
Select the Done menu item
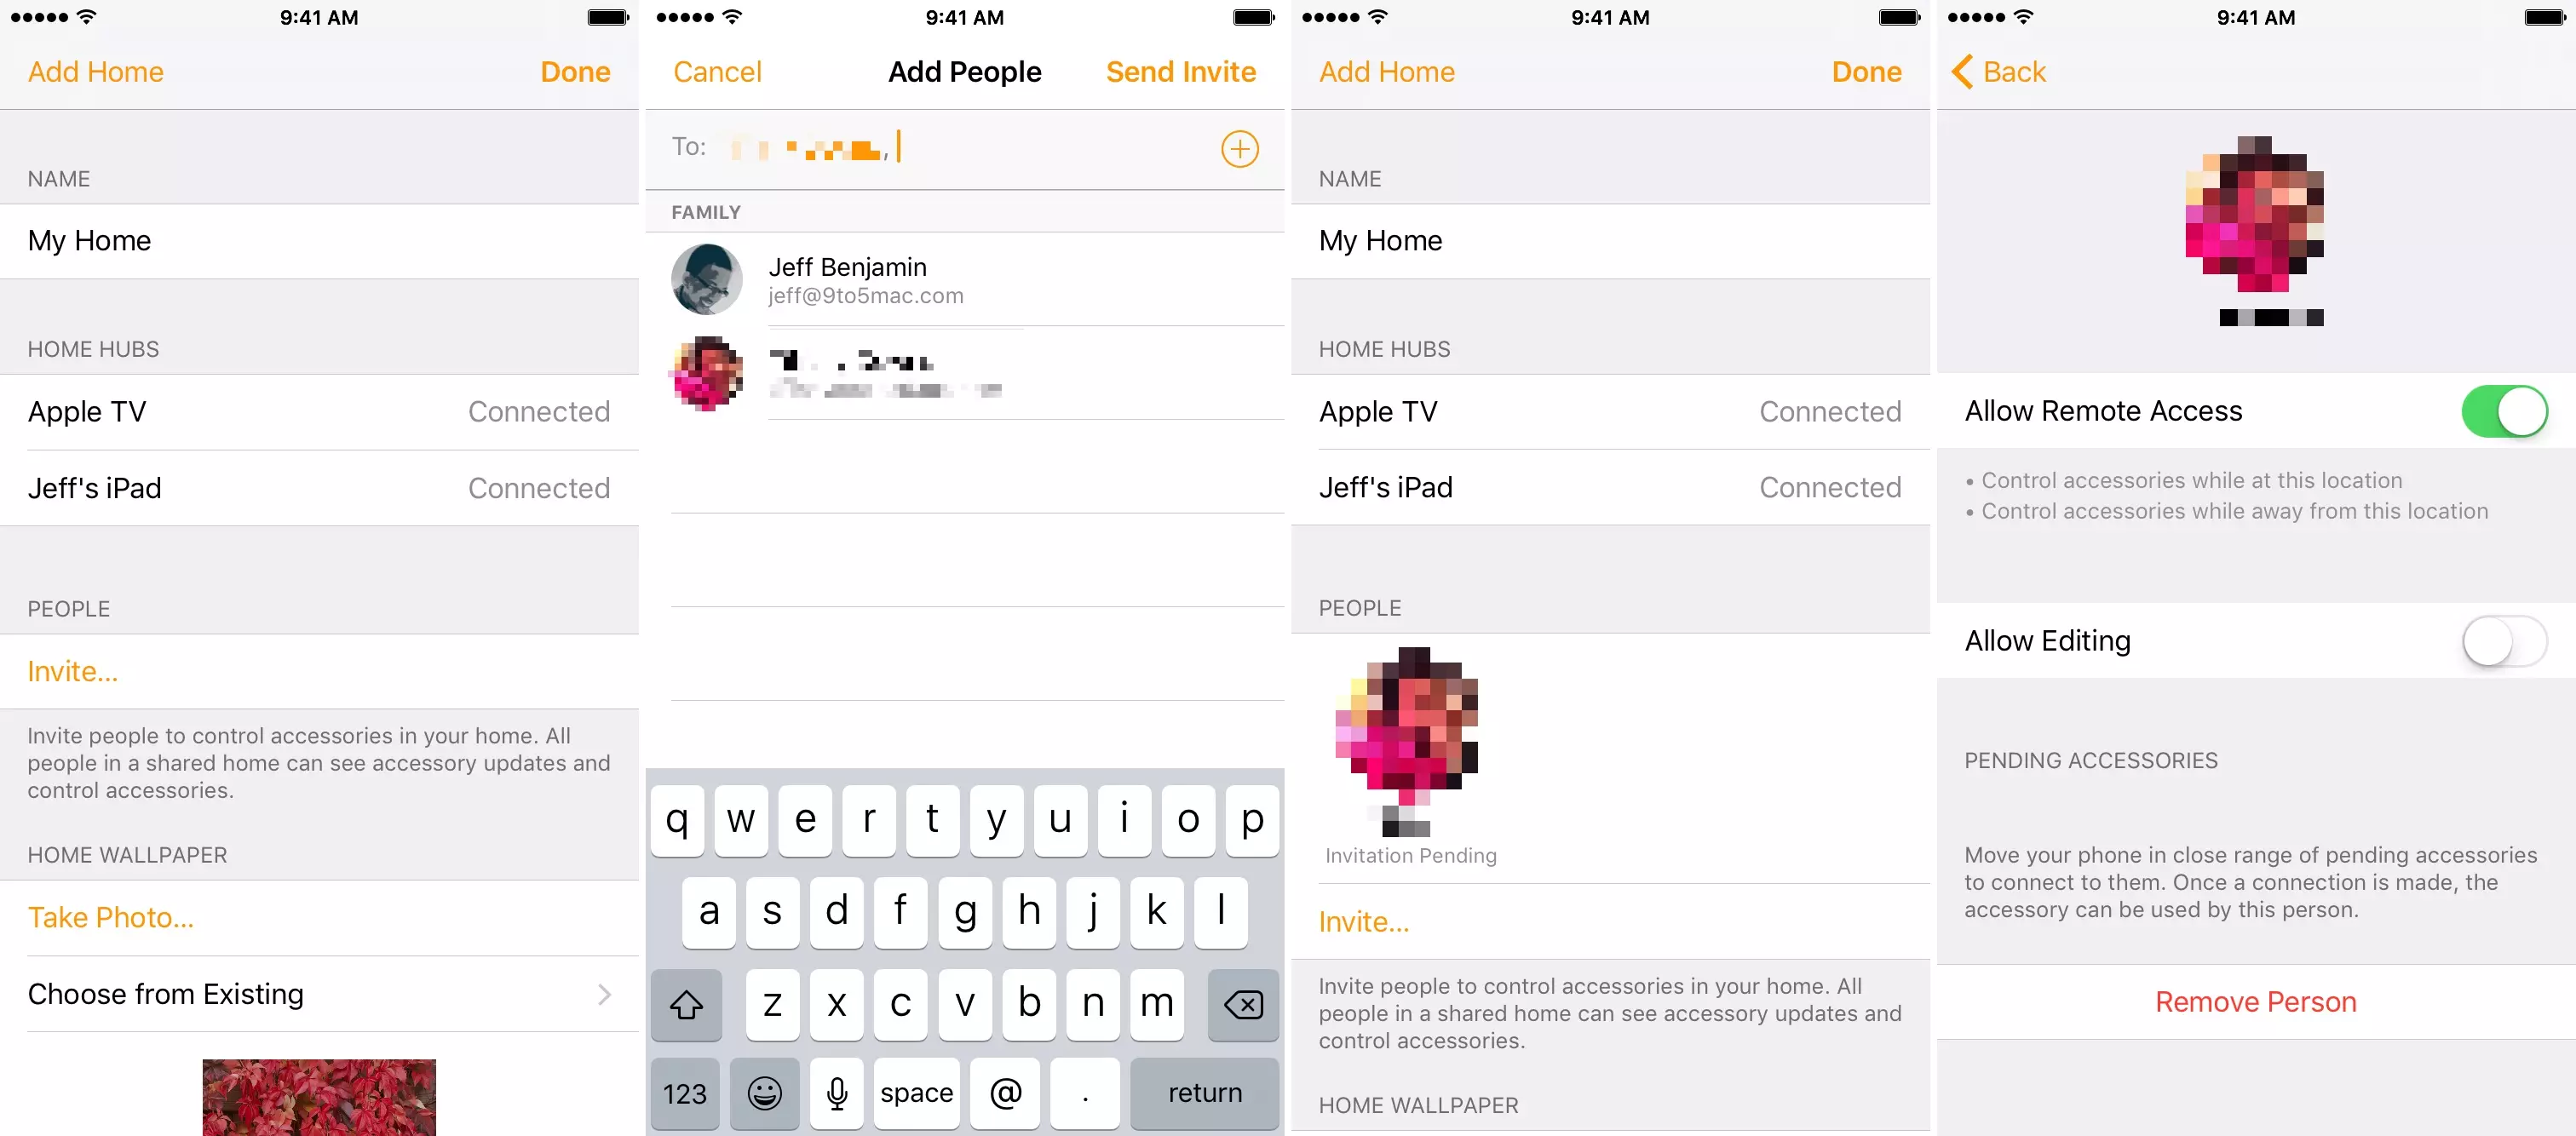[580, 71]
